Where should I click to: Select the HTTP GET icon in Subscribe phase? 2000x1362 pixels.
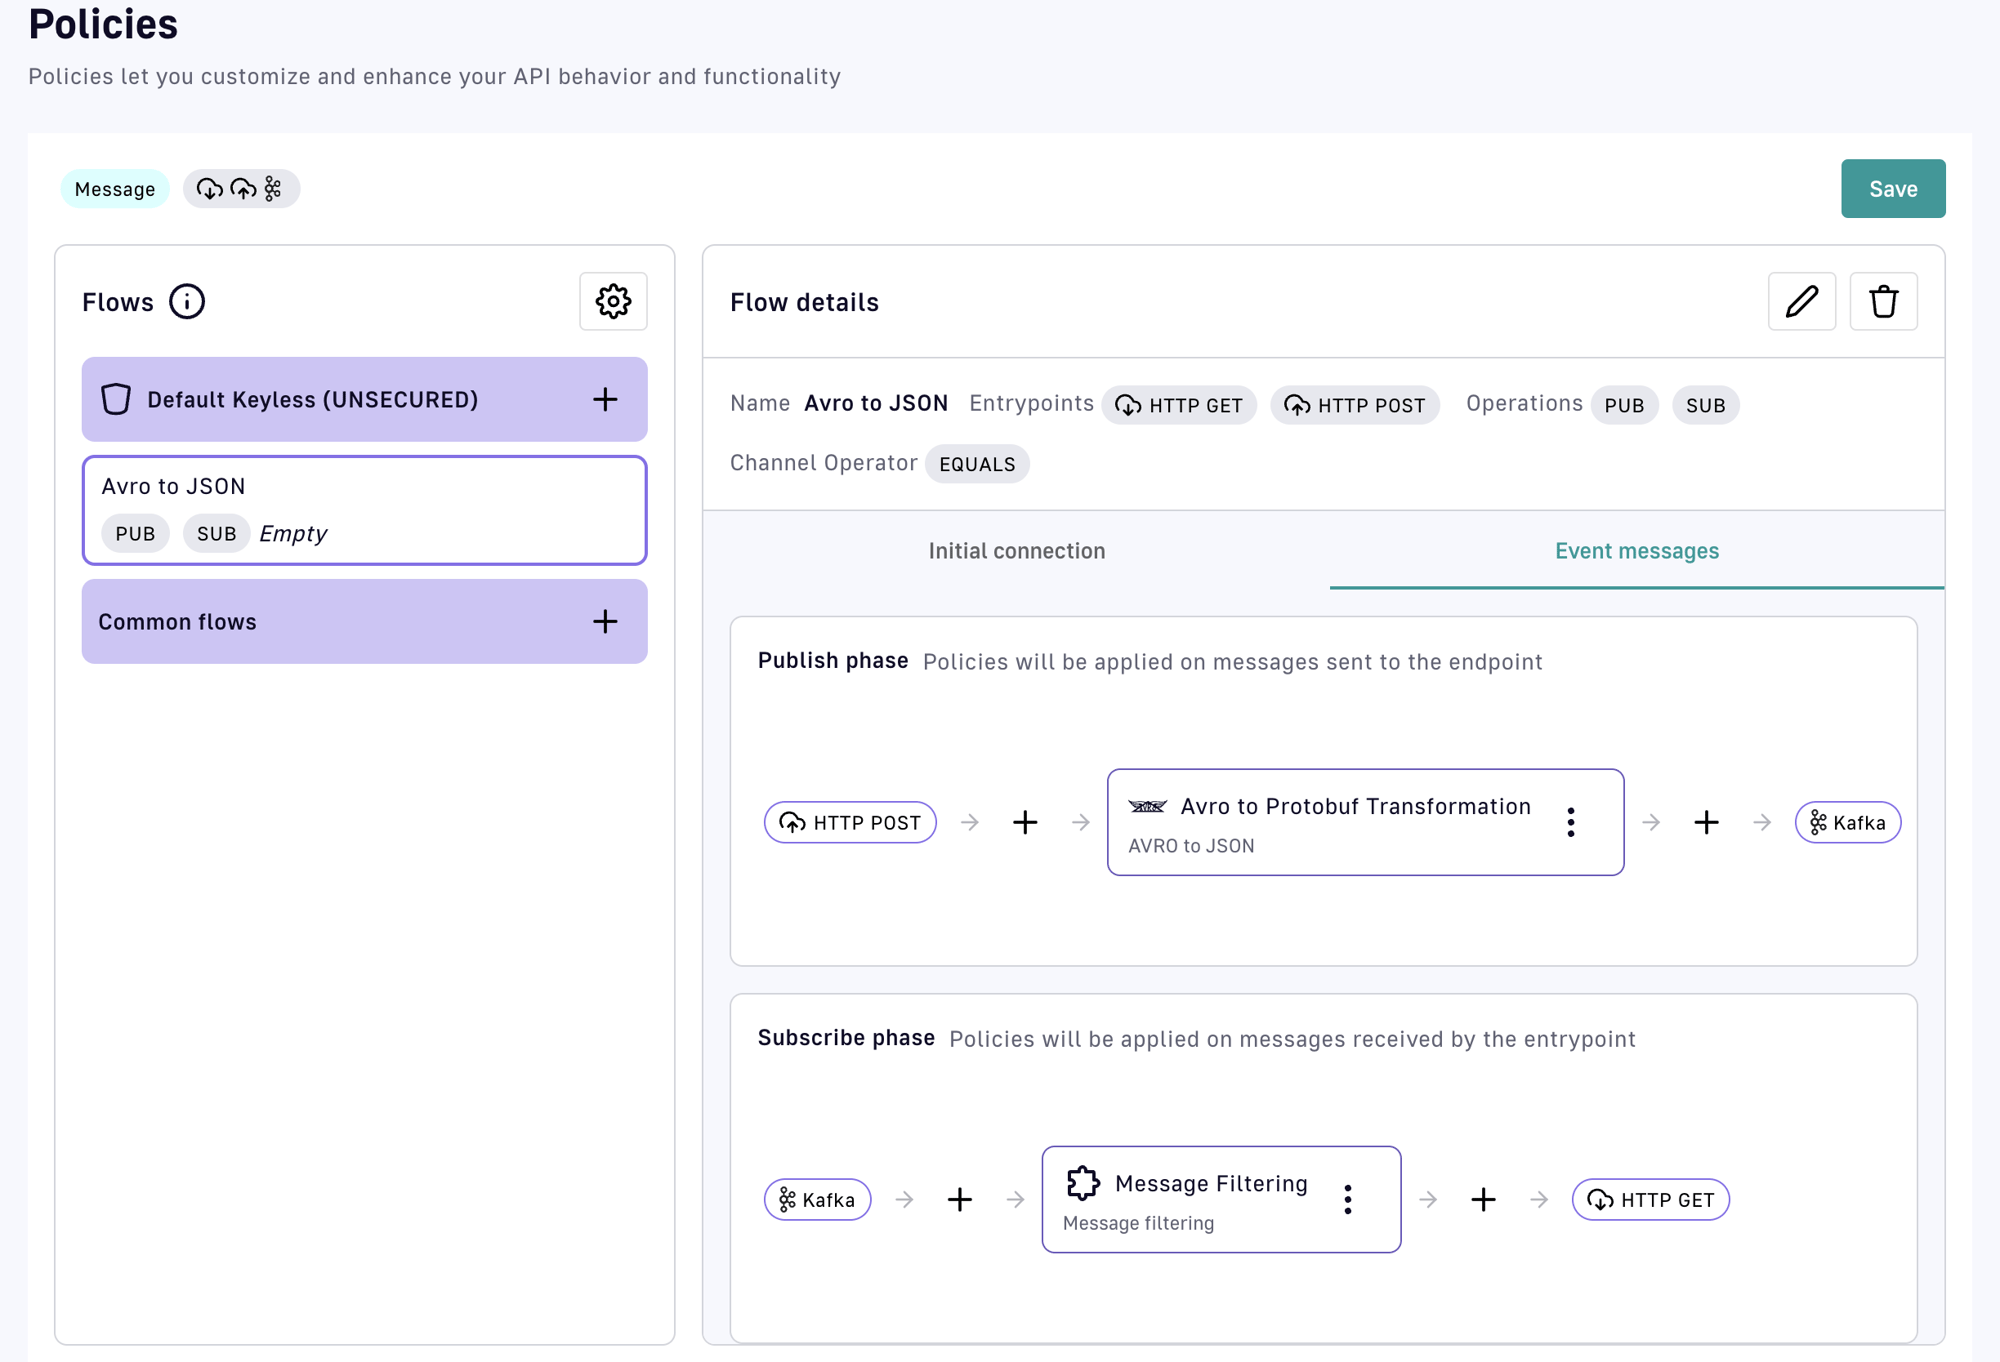pos(1599,1199)
